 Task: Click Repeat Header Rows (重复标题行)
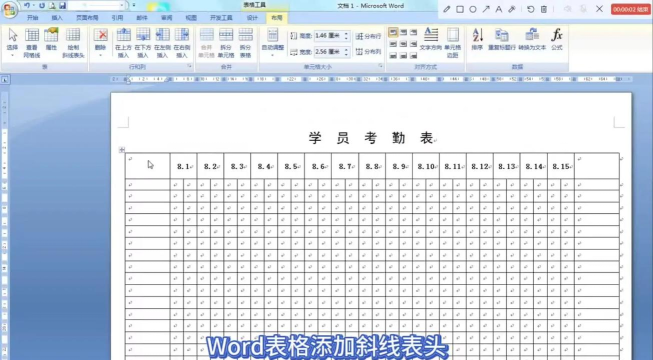pos(502,40)
